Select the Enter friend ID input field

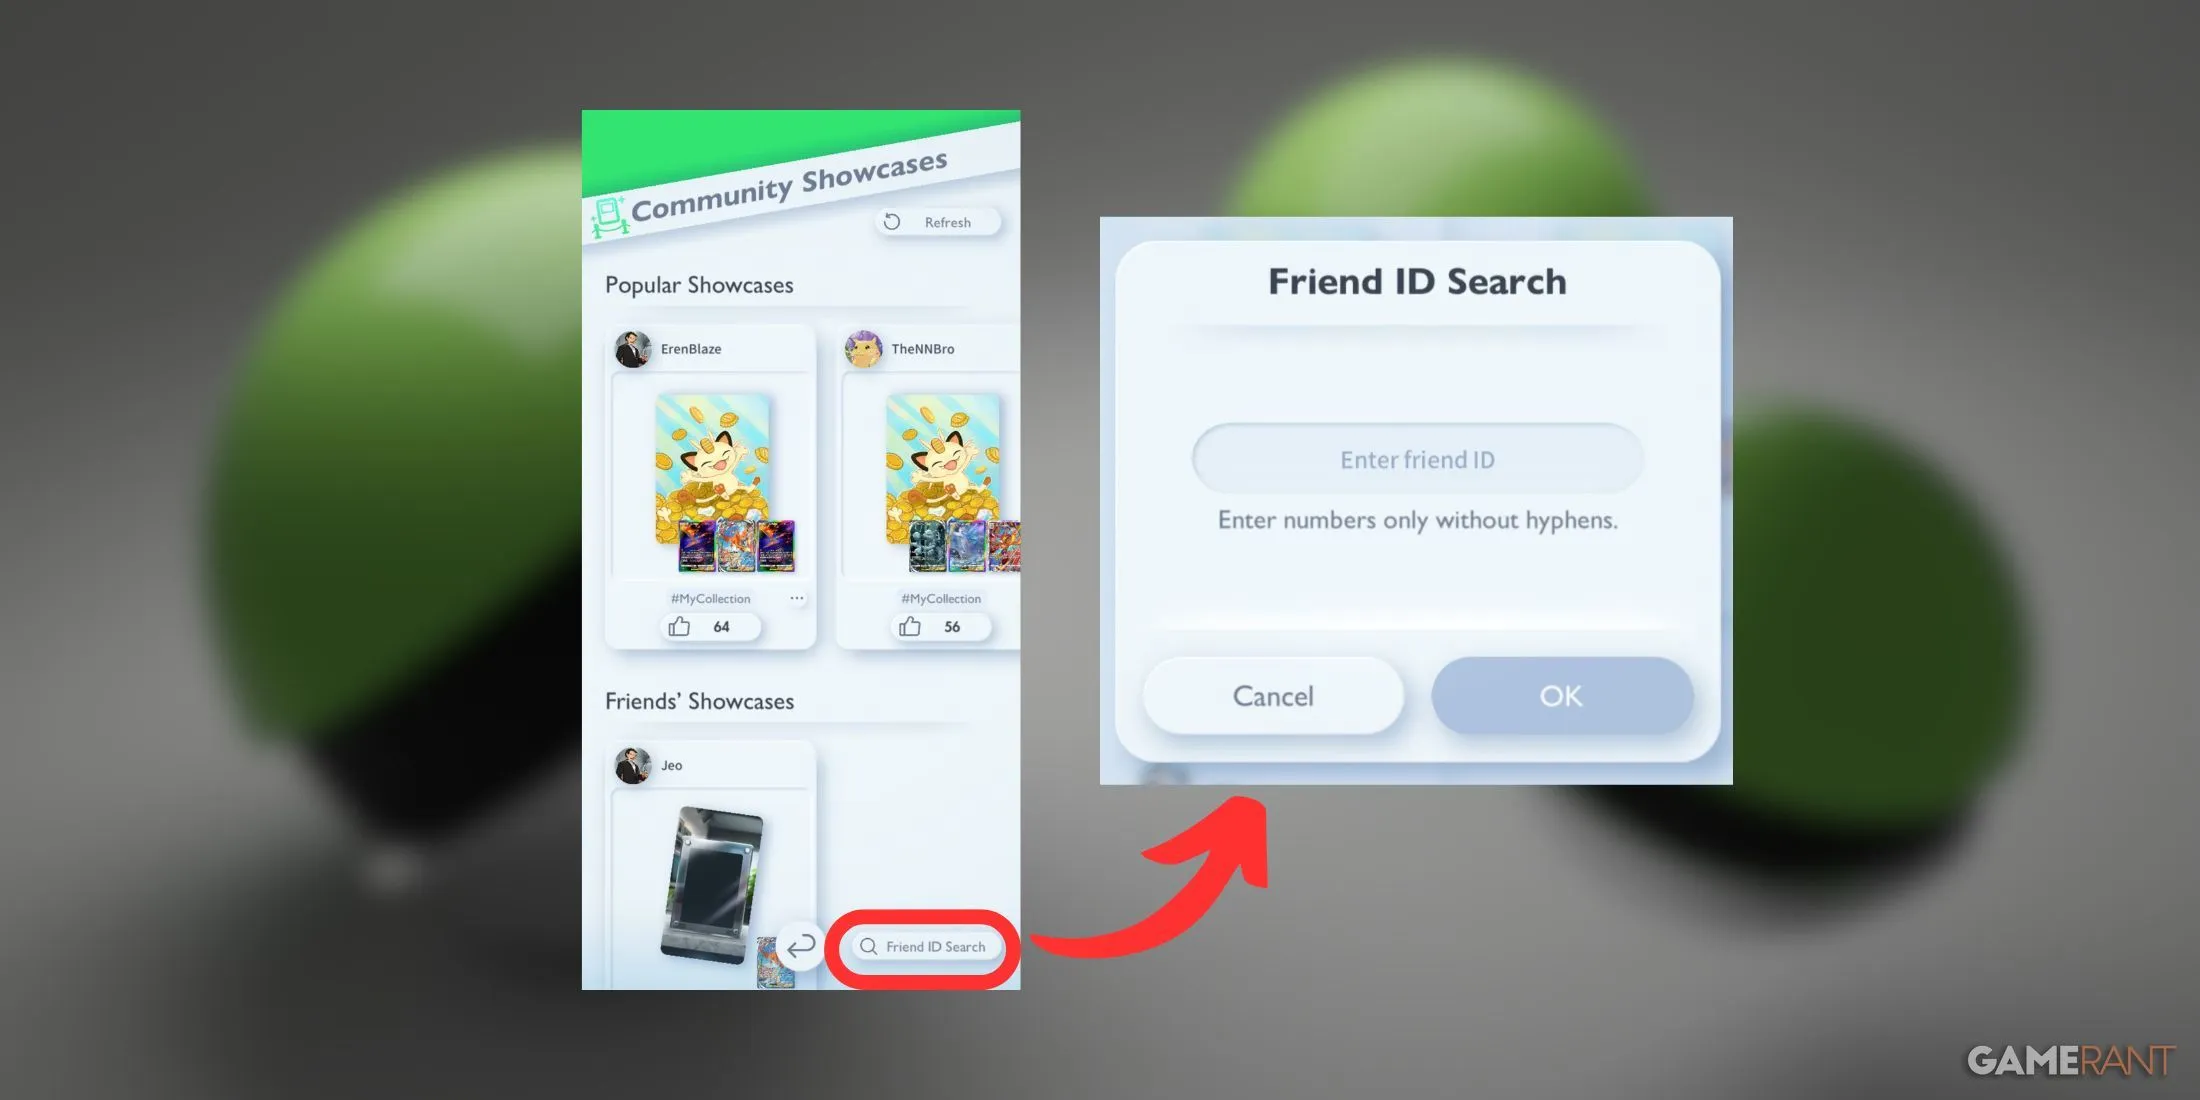[x=1416, y=459]
